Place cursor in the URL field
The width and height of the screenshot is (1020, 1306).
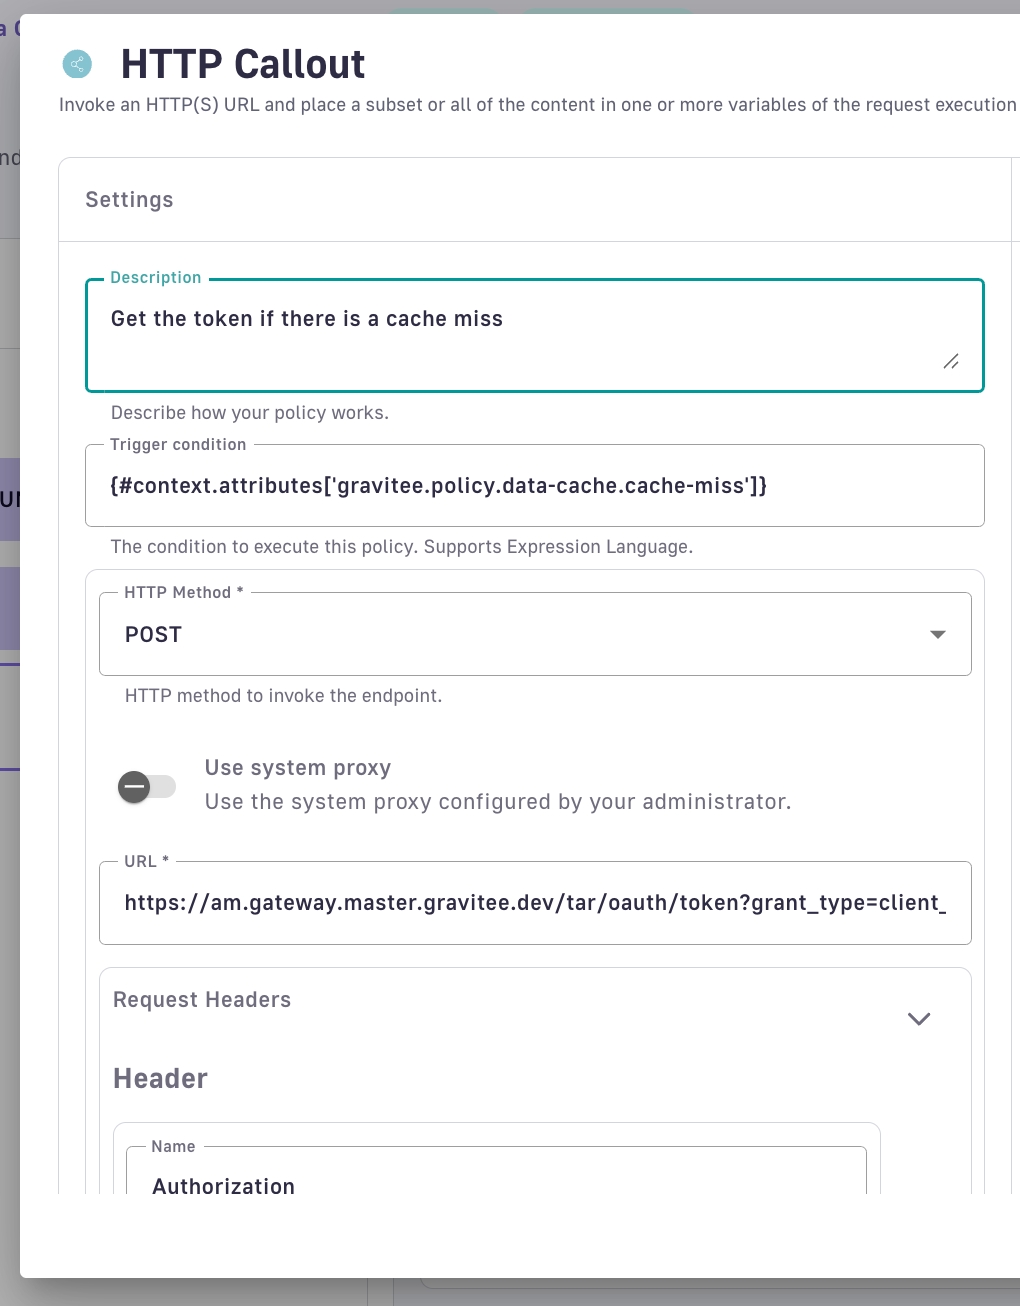534,903
